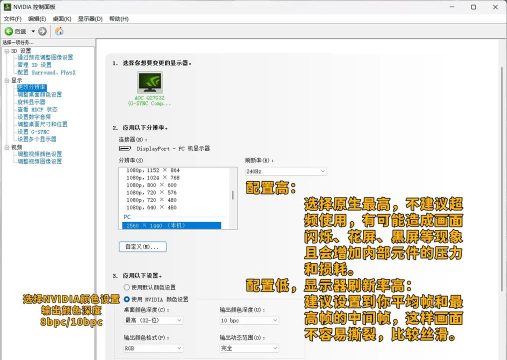Open the 编辑(E) menu
The height and width of the screenshot is (360, 507).
(x=37, y=19)
